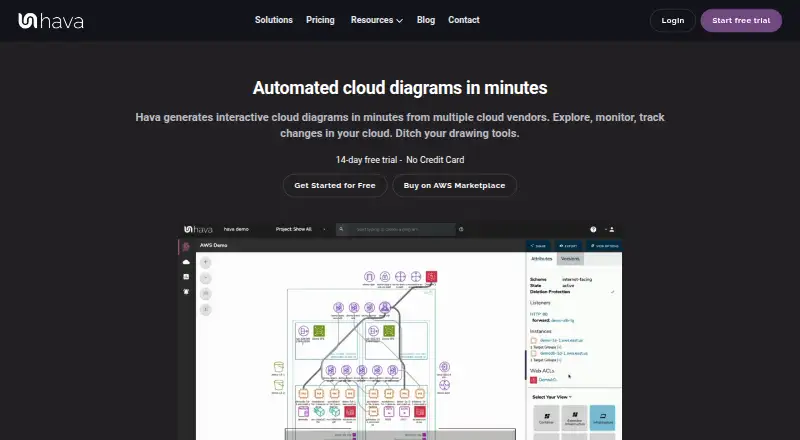Click the hava logo inside the demo app
Viewport: 800px width, 440px height.
[198, 229]
